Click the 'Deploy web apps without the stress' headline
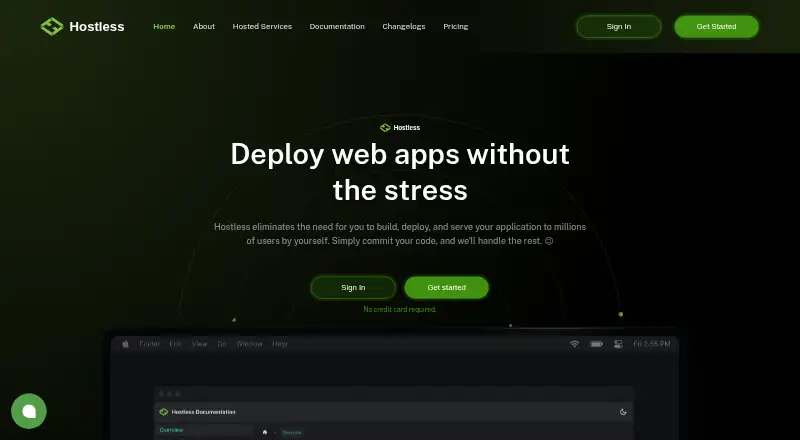Screen dimensions: 800x440 (x=400, y=172)
